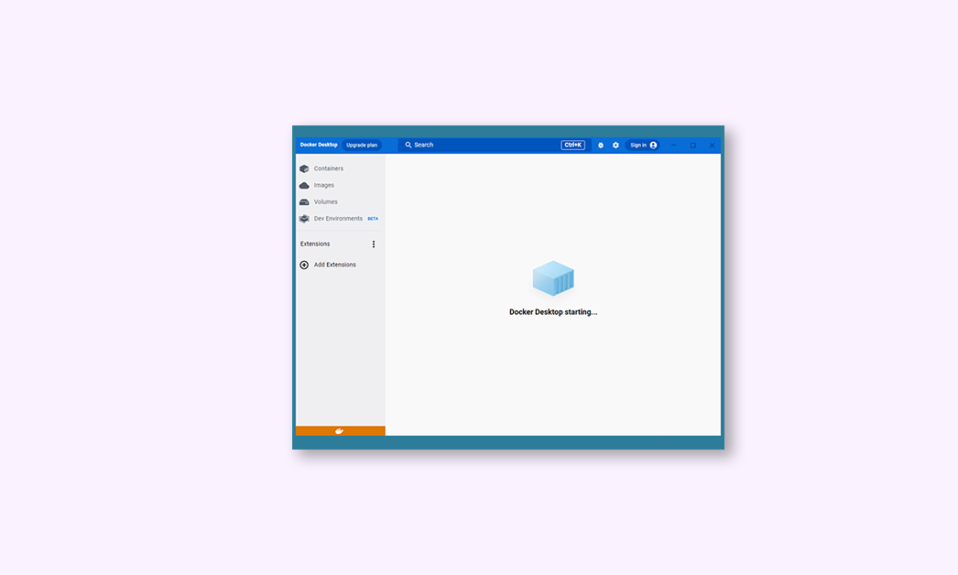
Task: Open the Troubleshoot bug icon in header
Action: point(600,145)
